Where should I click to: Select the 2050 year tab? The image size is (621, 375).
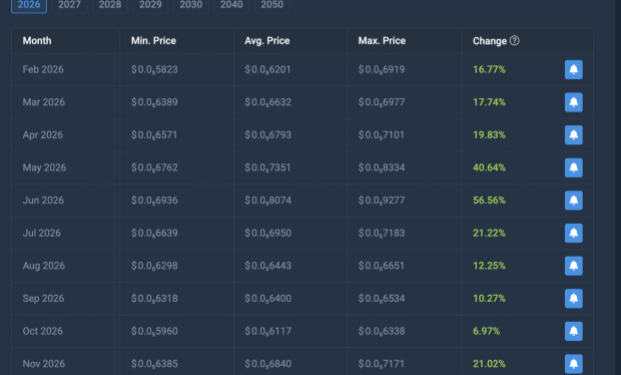272,5
